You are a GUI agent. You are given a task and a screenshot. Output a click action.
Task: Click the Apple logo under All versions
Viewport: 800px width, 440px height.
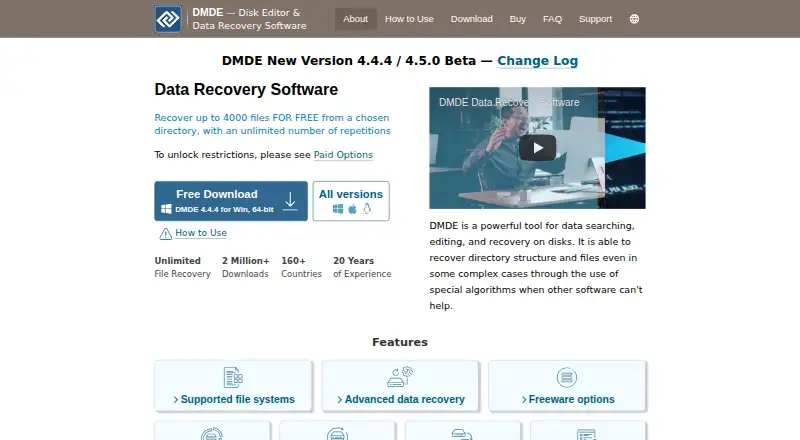[353, 209]
